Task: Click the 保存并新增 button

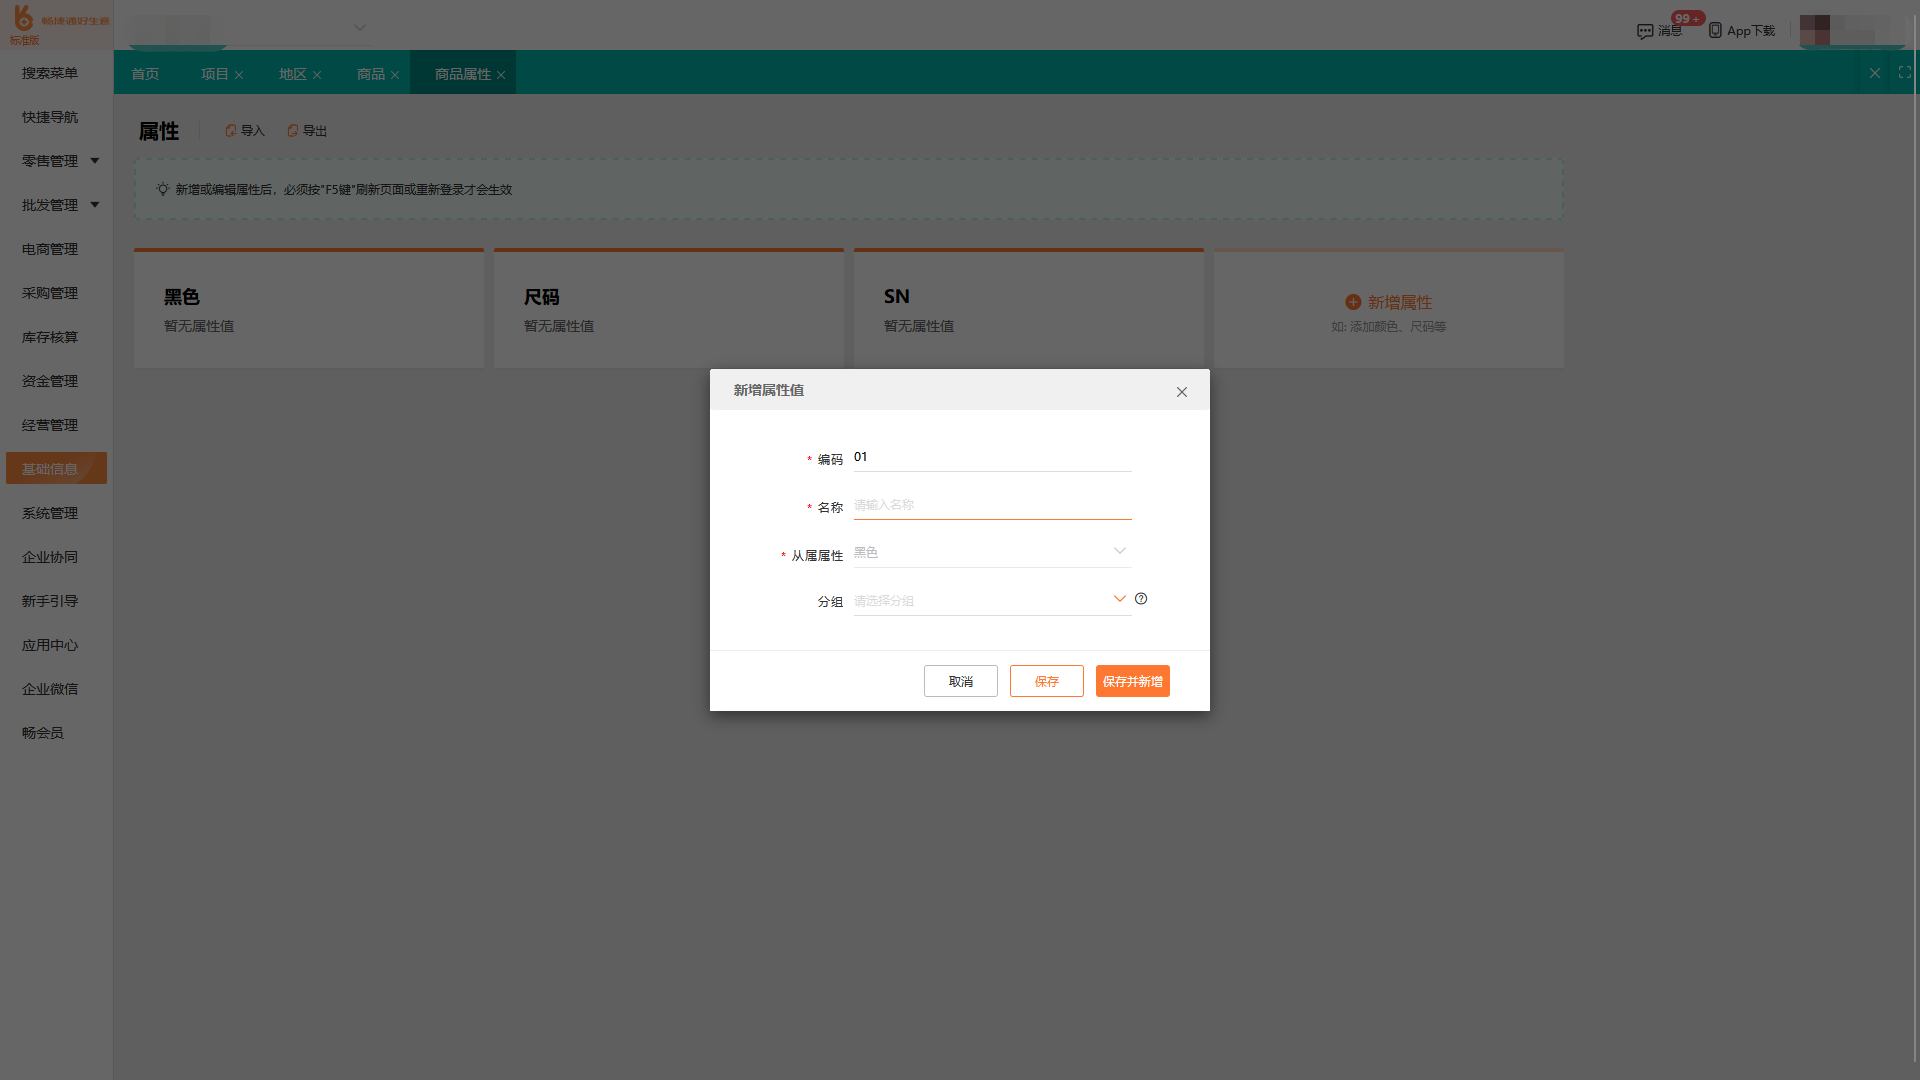Action: (x=1133, y=680)
